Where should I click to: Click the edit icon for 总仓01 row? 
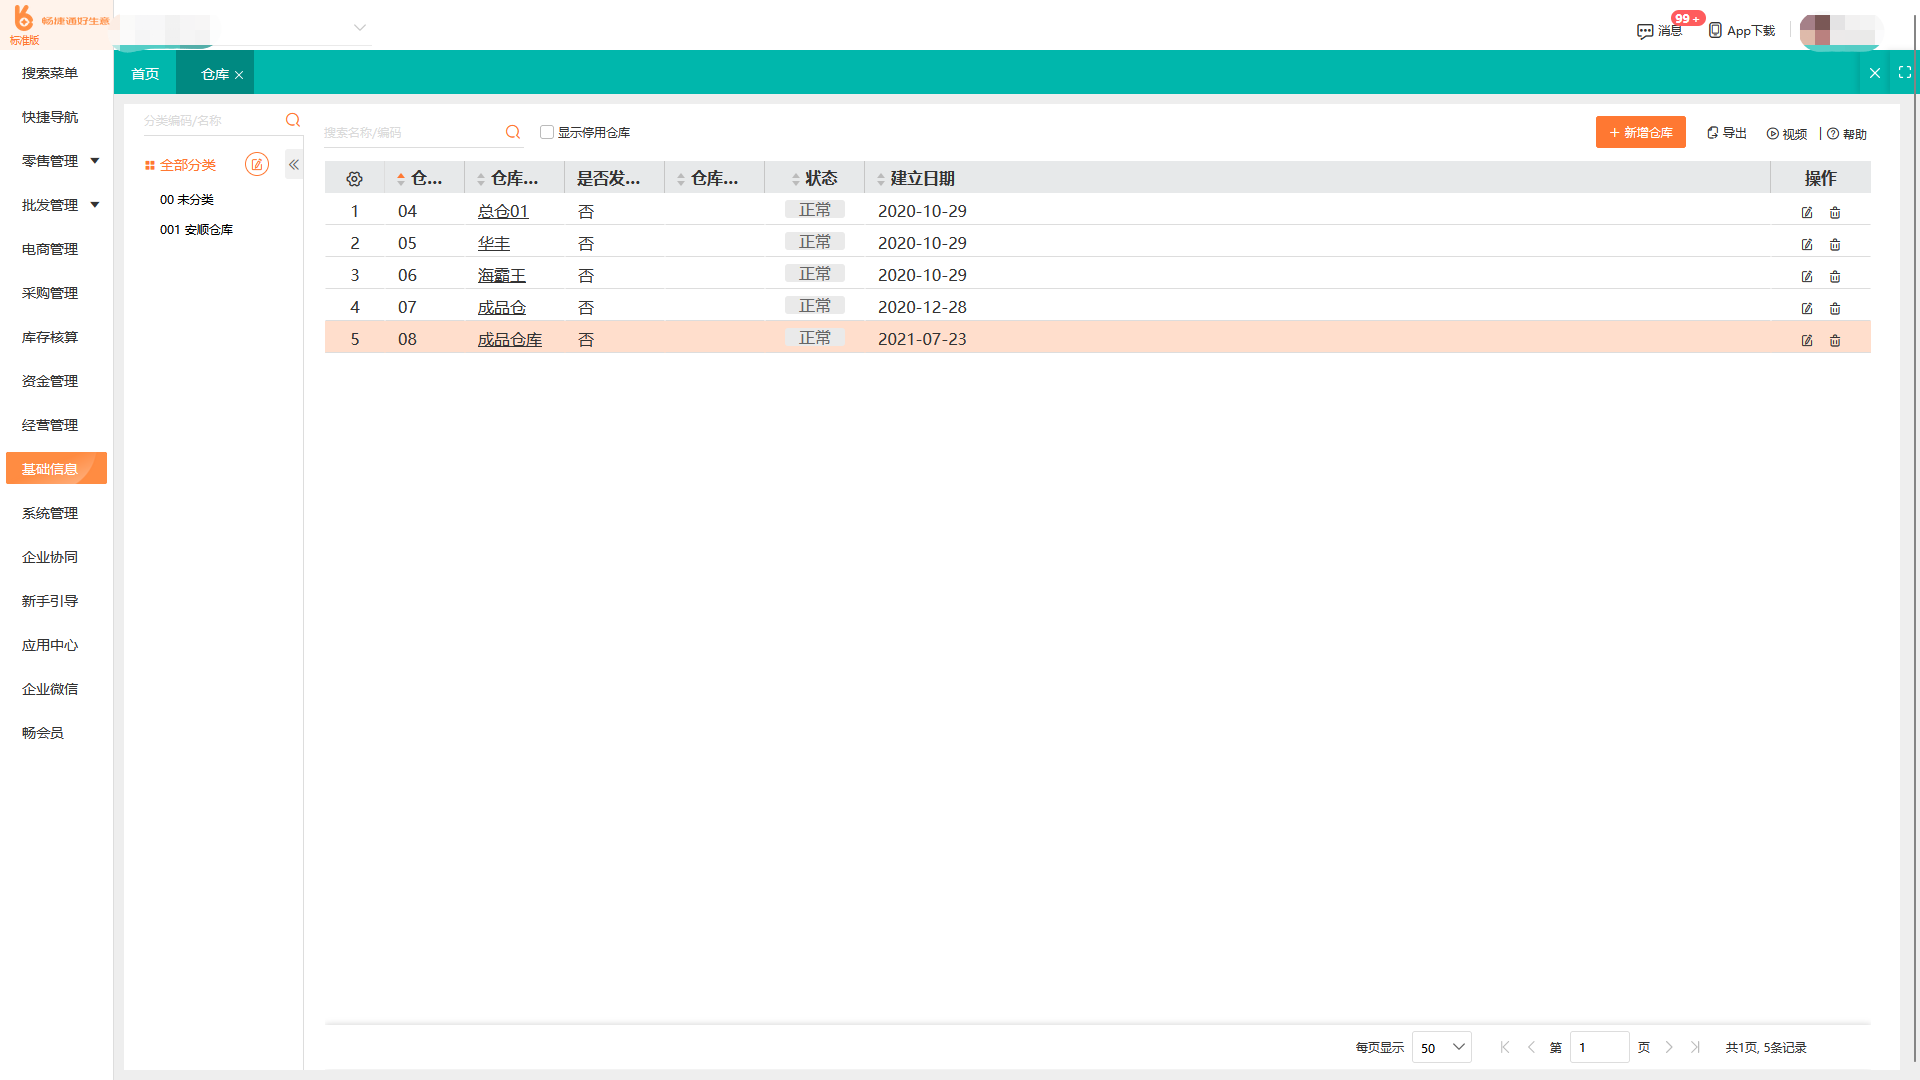point(1807,211)
